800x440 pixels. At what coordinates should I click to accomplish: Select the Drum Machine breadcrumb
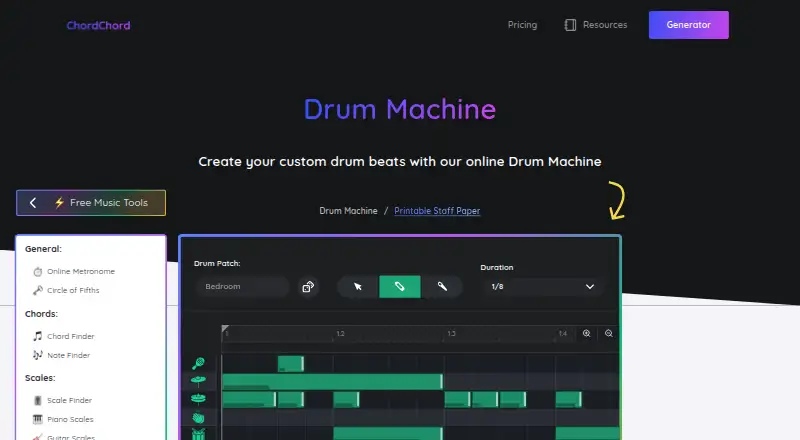pyautogui.click(x=348, y=211)
